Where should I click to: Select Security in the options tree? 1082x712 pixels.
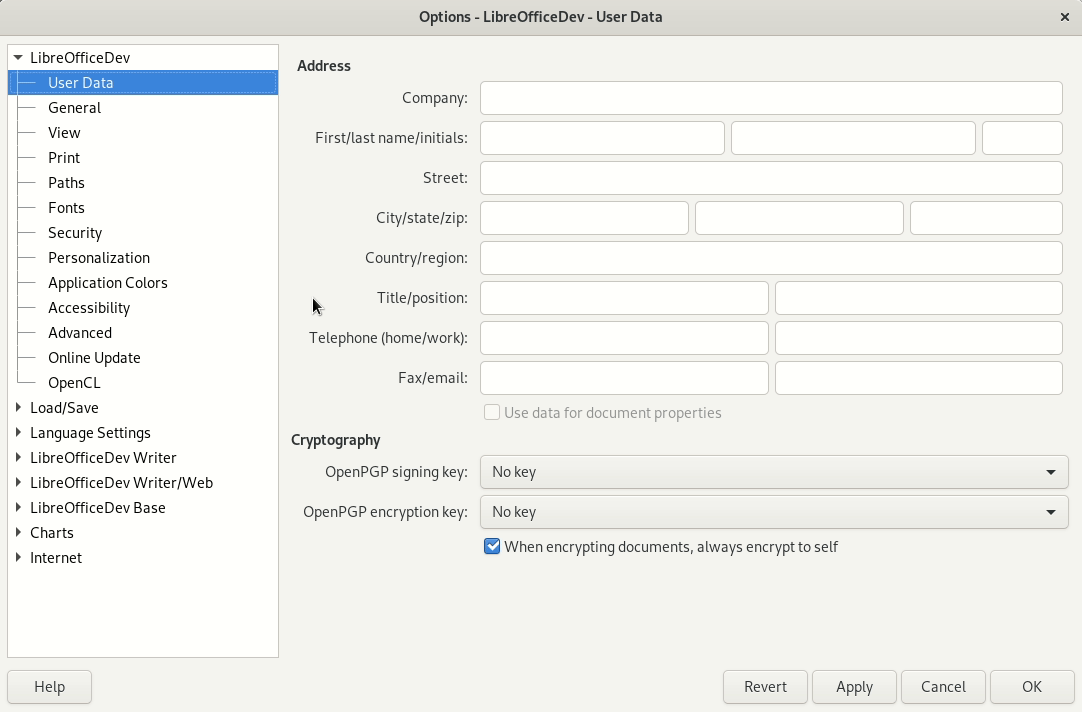click(x=75, y=233)
